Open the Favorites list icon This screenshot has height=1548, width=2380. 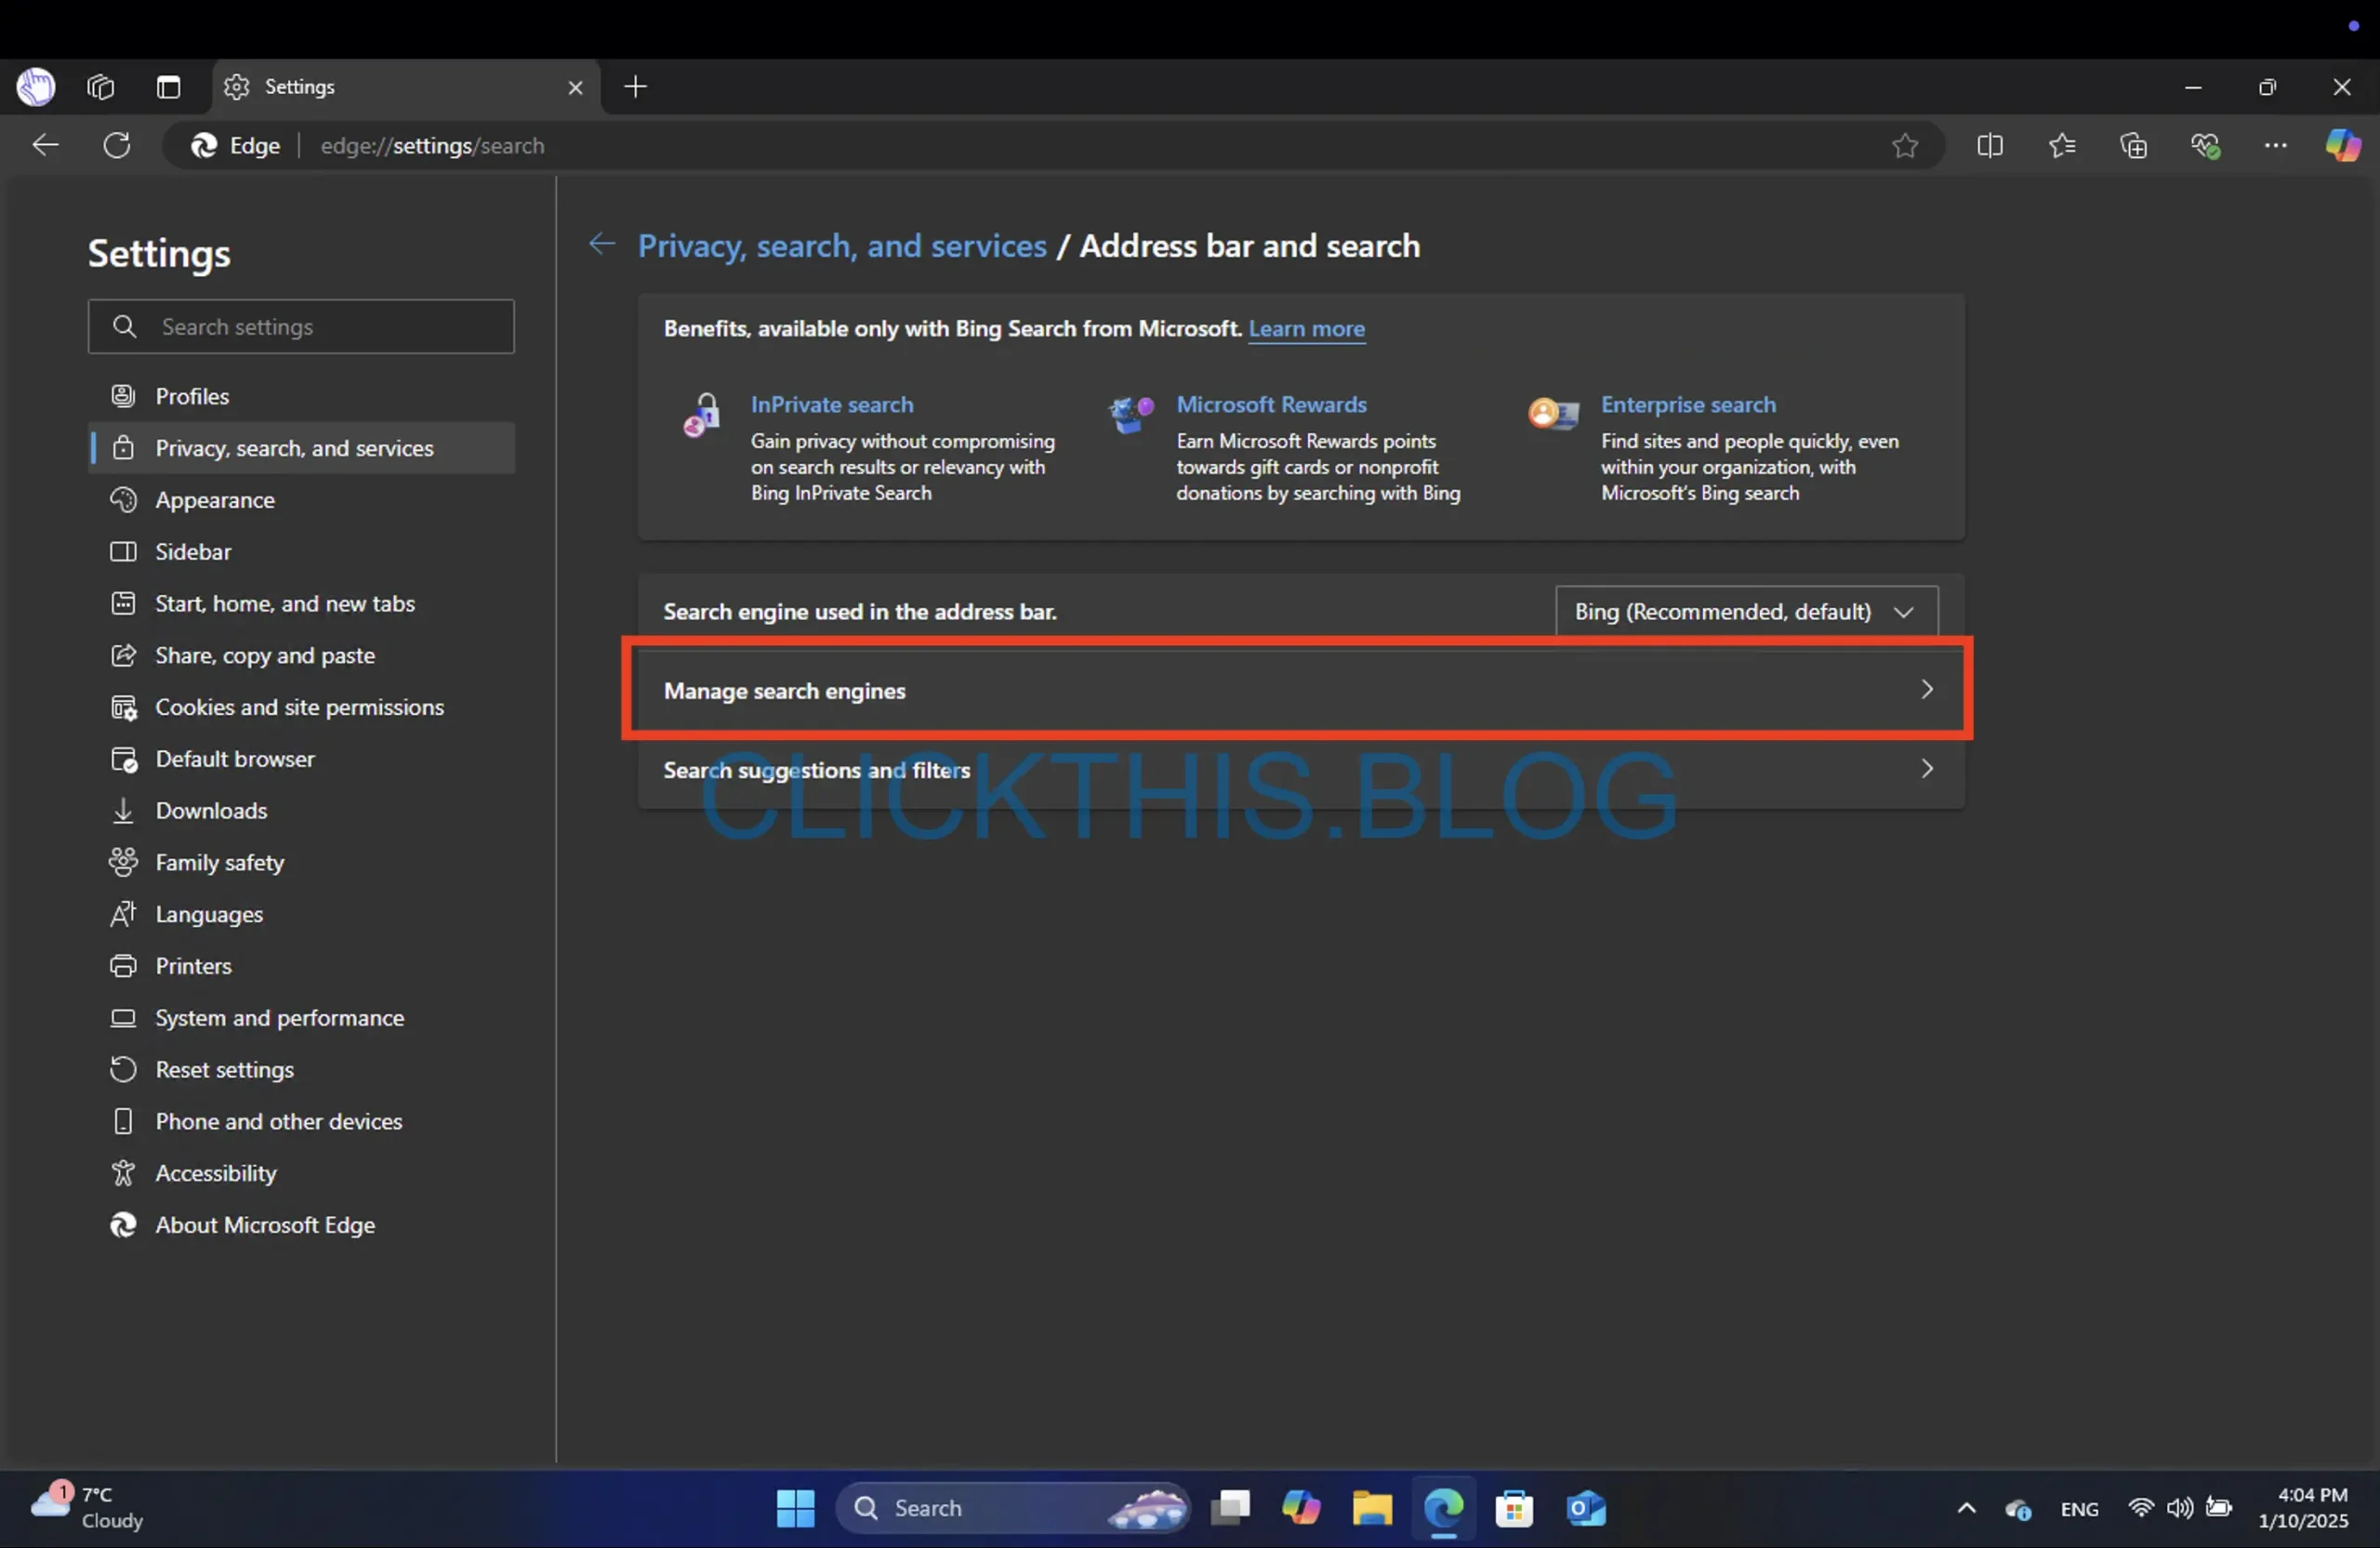(x=2062, y=146)
